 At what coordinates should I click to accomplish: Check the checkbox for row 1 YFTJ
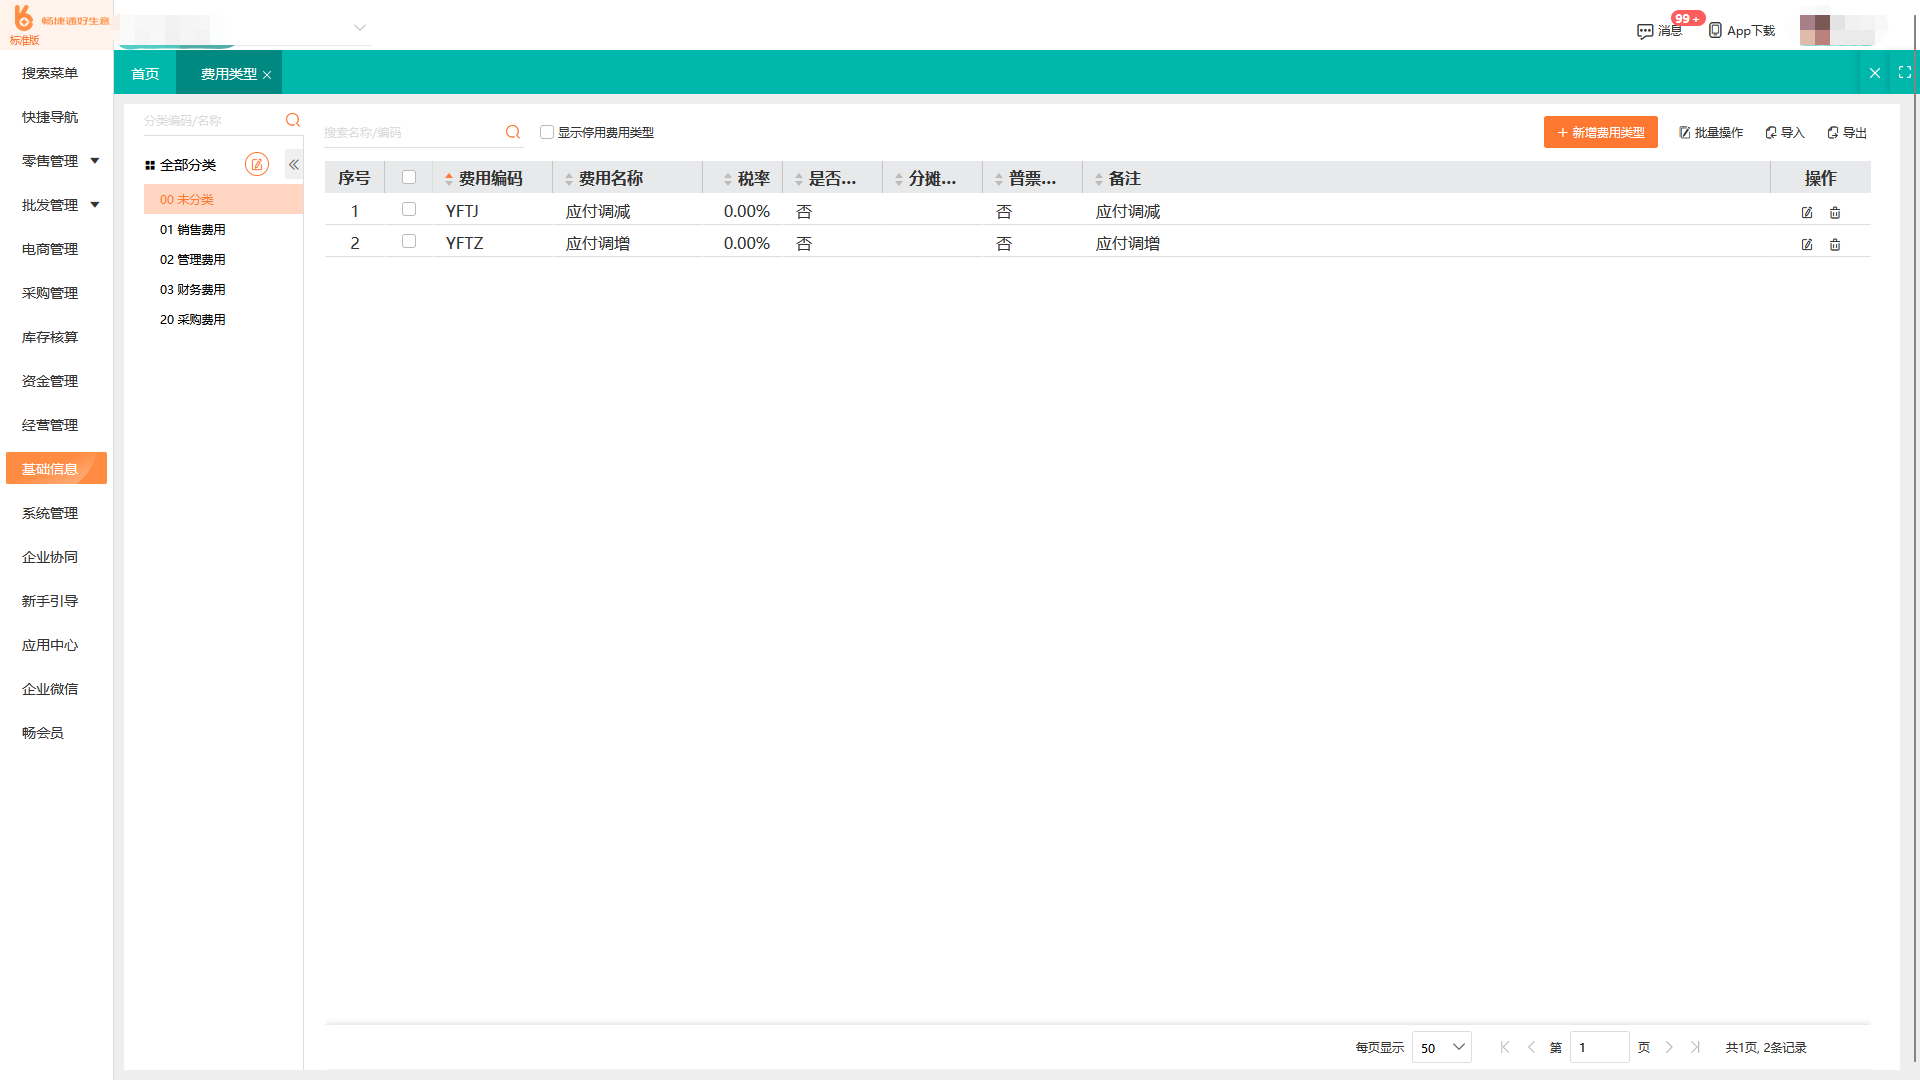point(409,210)
